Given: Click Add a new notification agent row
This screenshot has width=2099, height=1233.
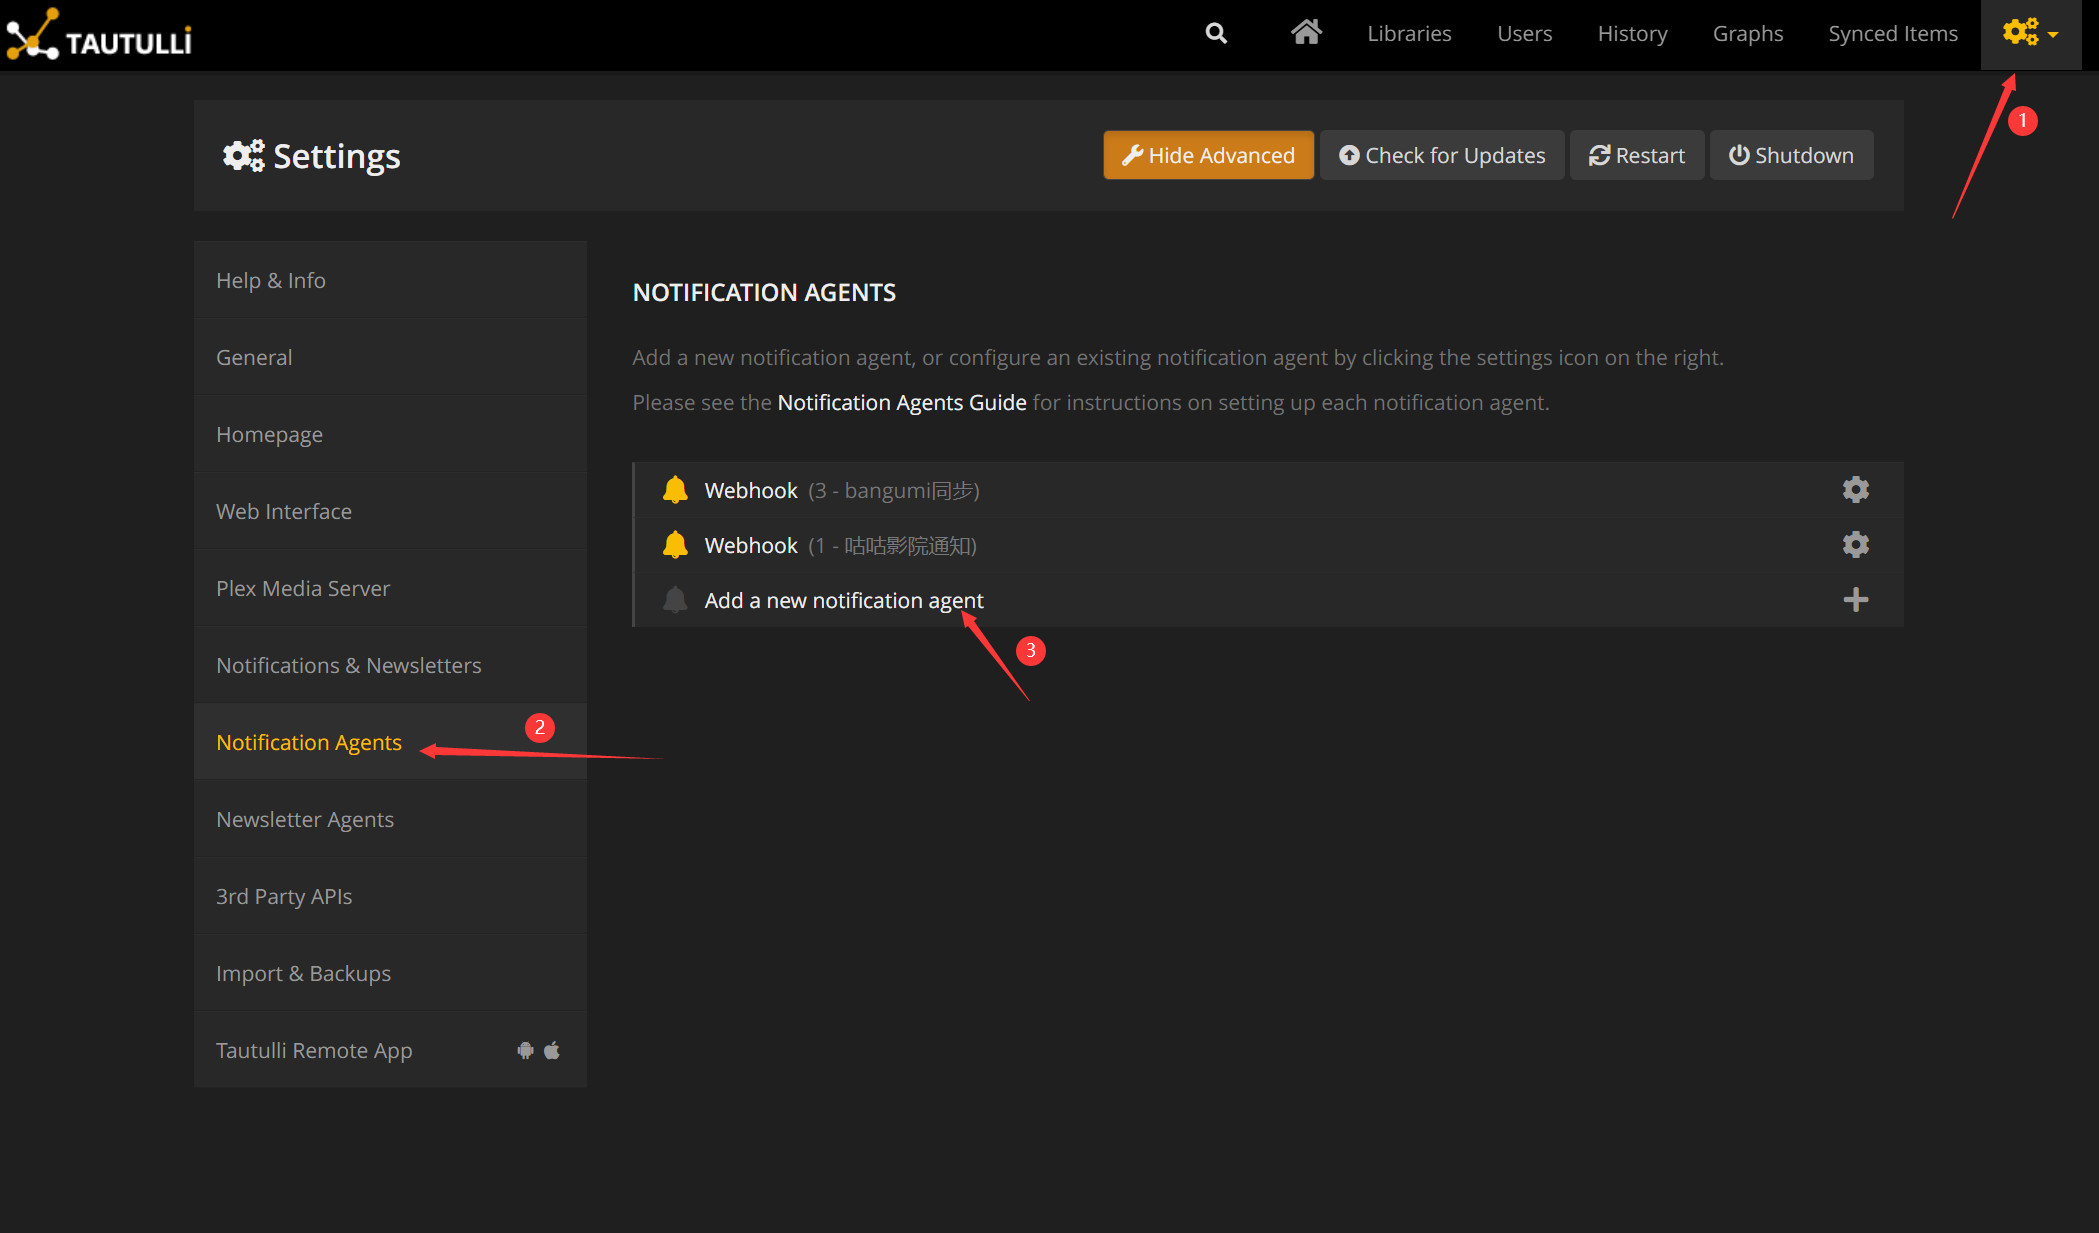Looking at the screenshot, I should coord(843,600).
